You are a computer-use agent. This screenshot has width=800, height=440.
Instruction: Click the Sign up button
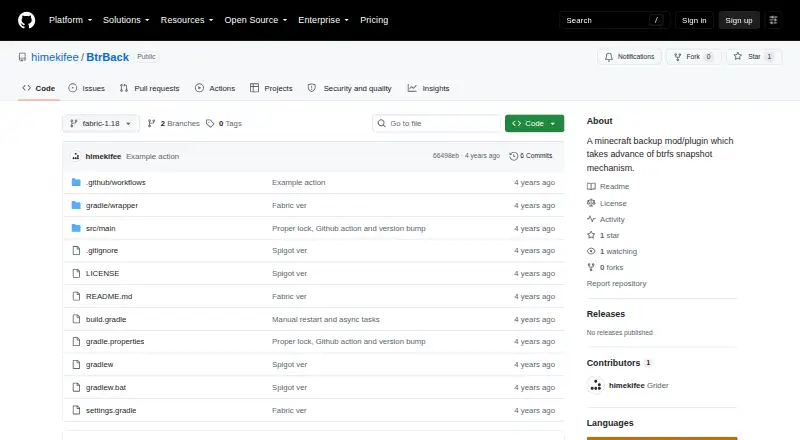tap(739, 20)
